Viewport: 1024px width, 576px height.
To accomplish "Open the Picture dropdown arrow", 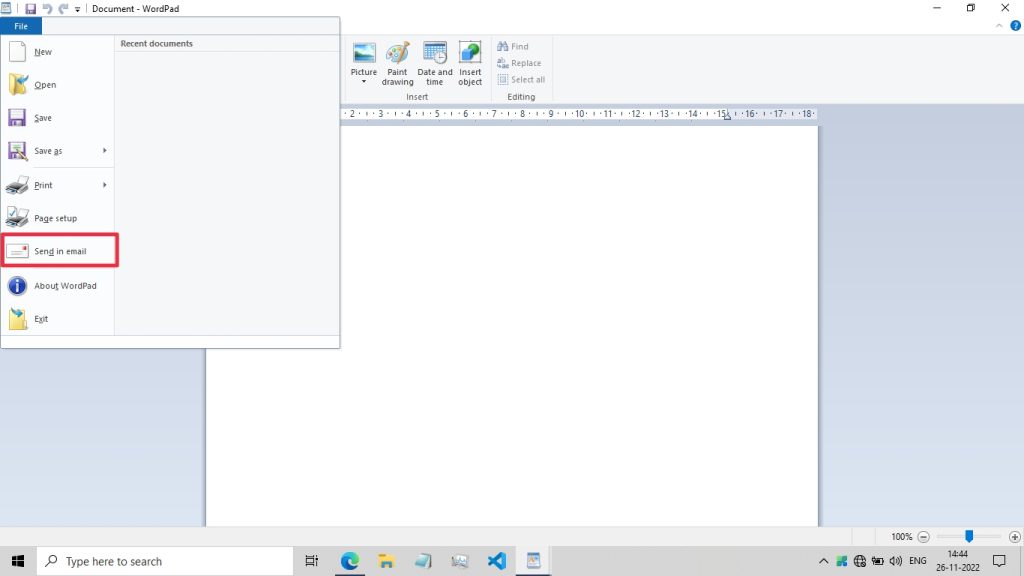I will 364,82.
